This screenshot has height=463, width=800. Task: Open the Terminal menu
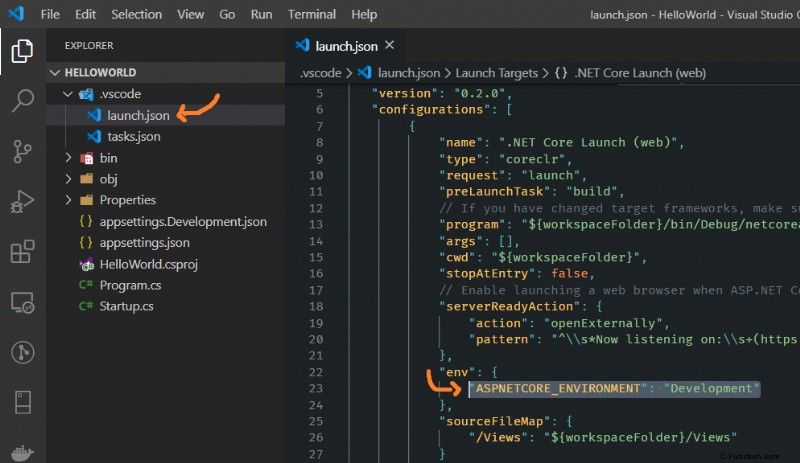coord(311,14)
